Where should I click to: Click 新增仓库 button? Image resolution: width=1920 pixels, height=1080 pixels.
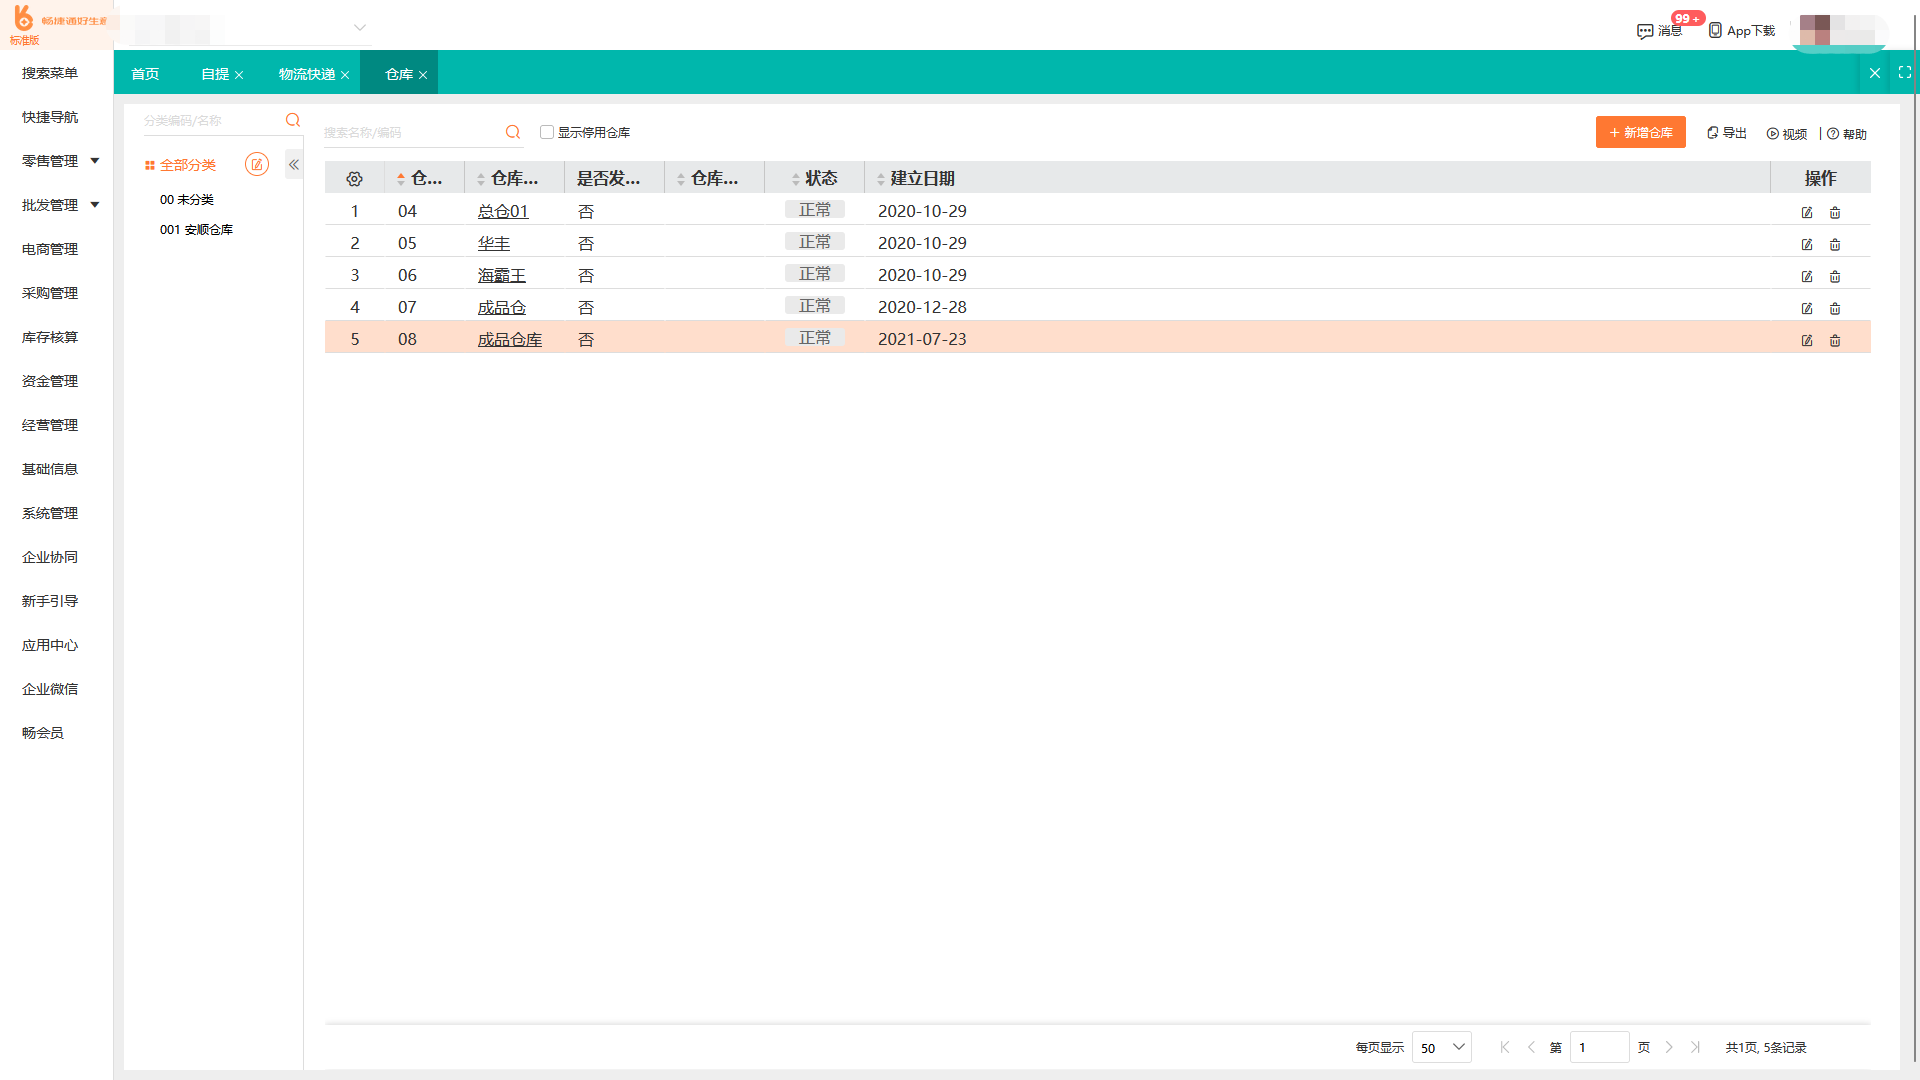point(1639,131)
